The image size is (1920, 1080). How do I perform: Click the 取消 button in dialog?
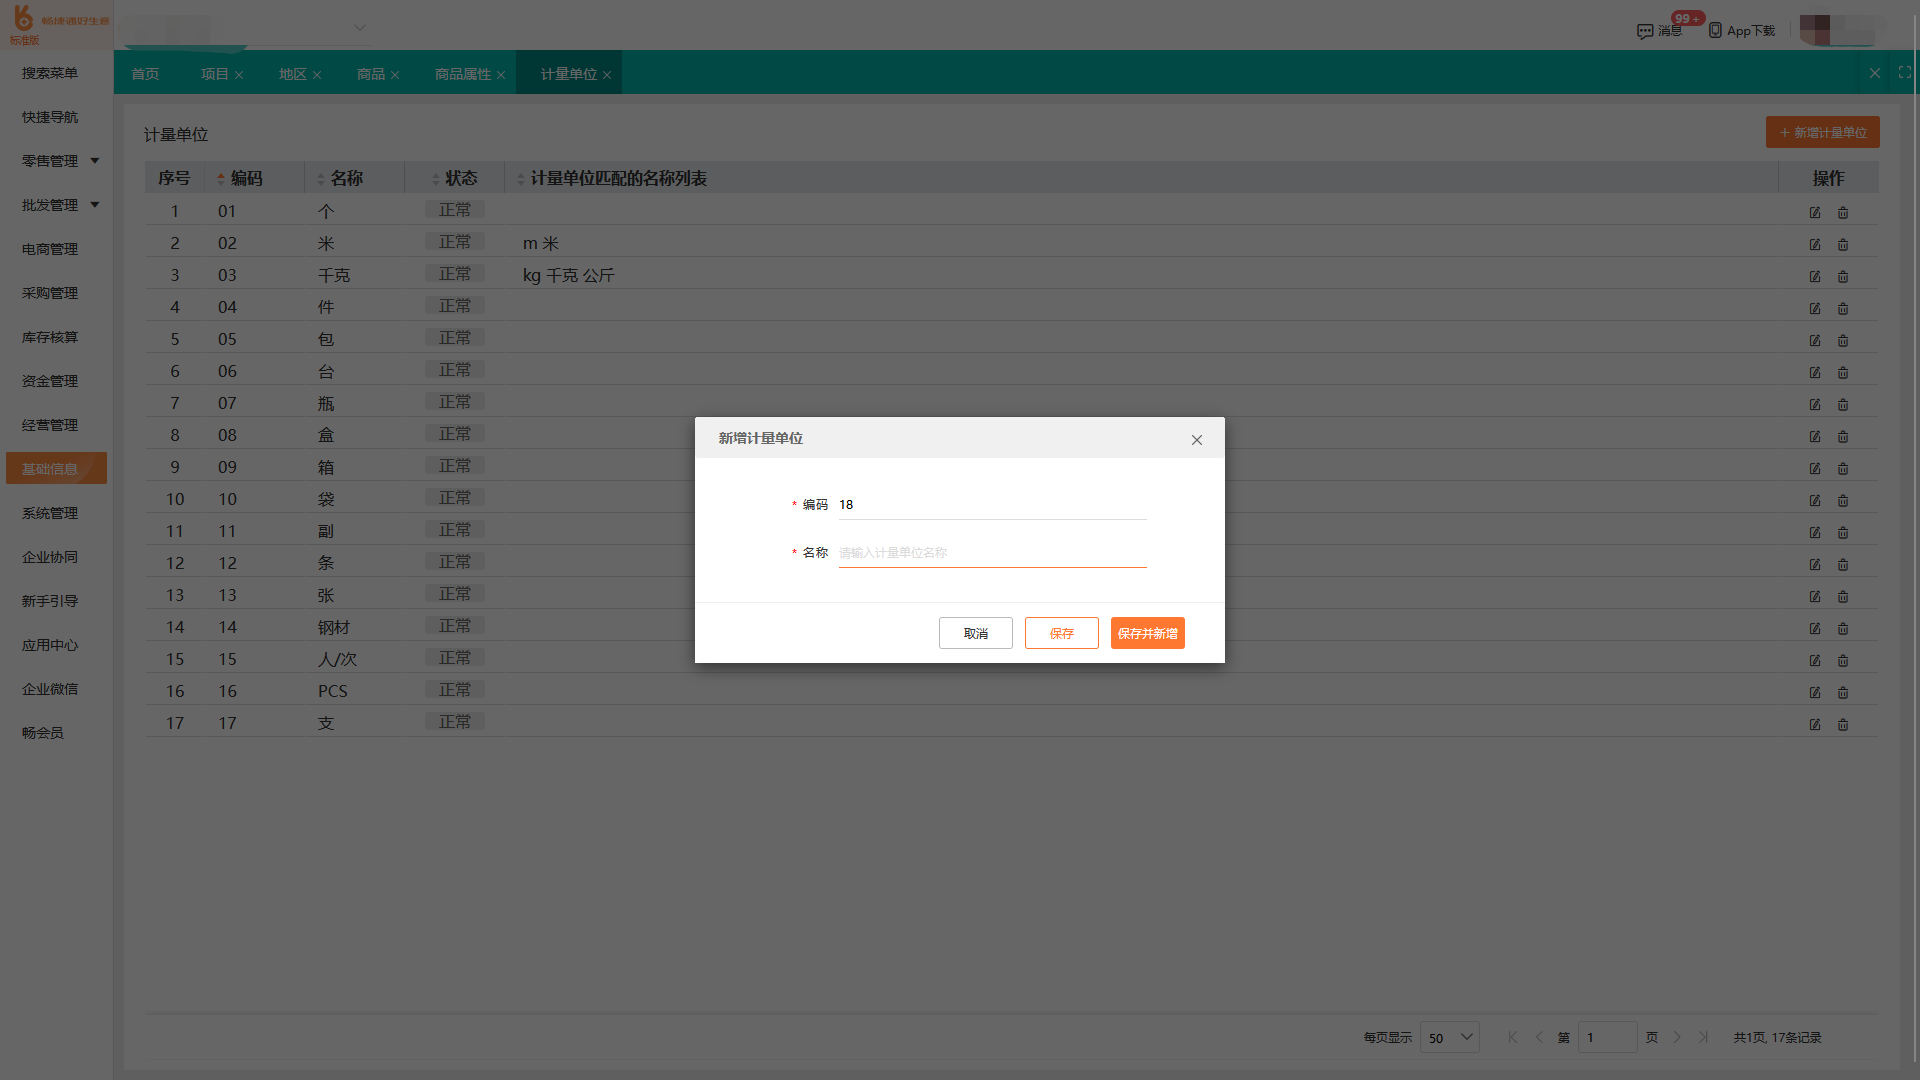[x=976, y=633]
